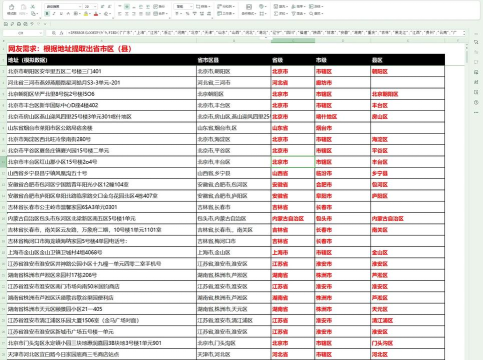The image size is (483, 360).
Task: Expand the Rows and Columns dropdown
Action: click(x=226, y=7)
